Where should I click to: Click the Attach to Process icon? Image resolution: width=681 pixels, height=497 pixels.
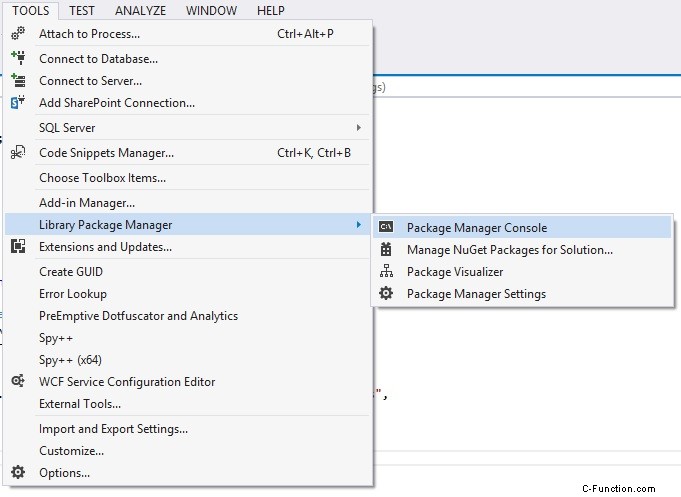18,34
